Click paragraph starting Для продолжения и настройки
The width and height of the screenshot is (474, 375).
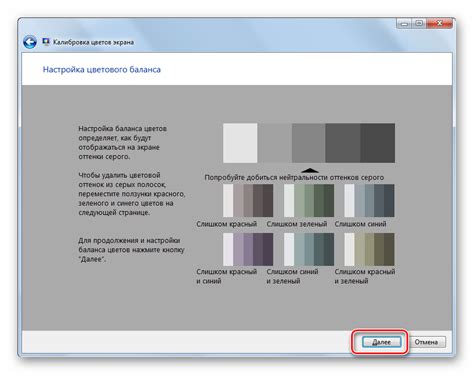click(131, 250)
